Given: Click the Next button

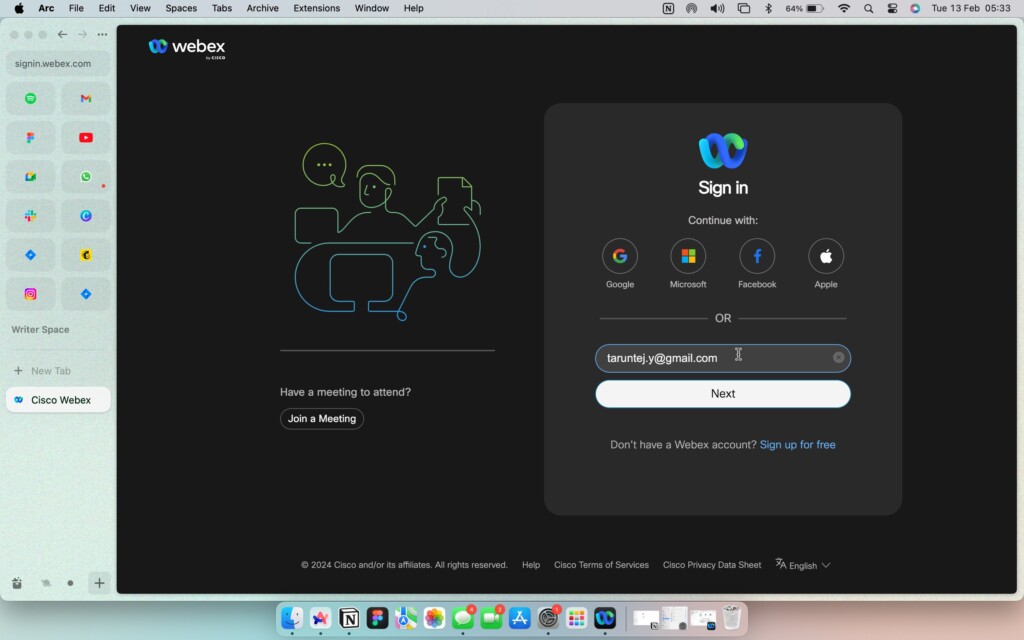Looking at the screenshot, I should point(723,394).
